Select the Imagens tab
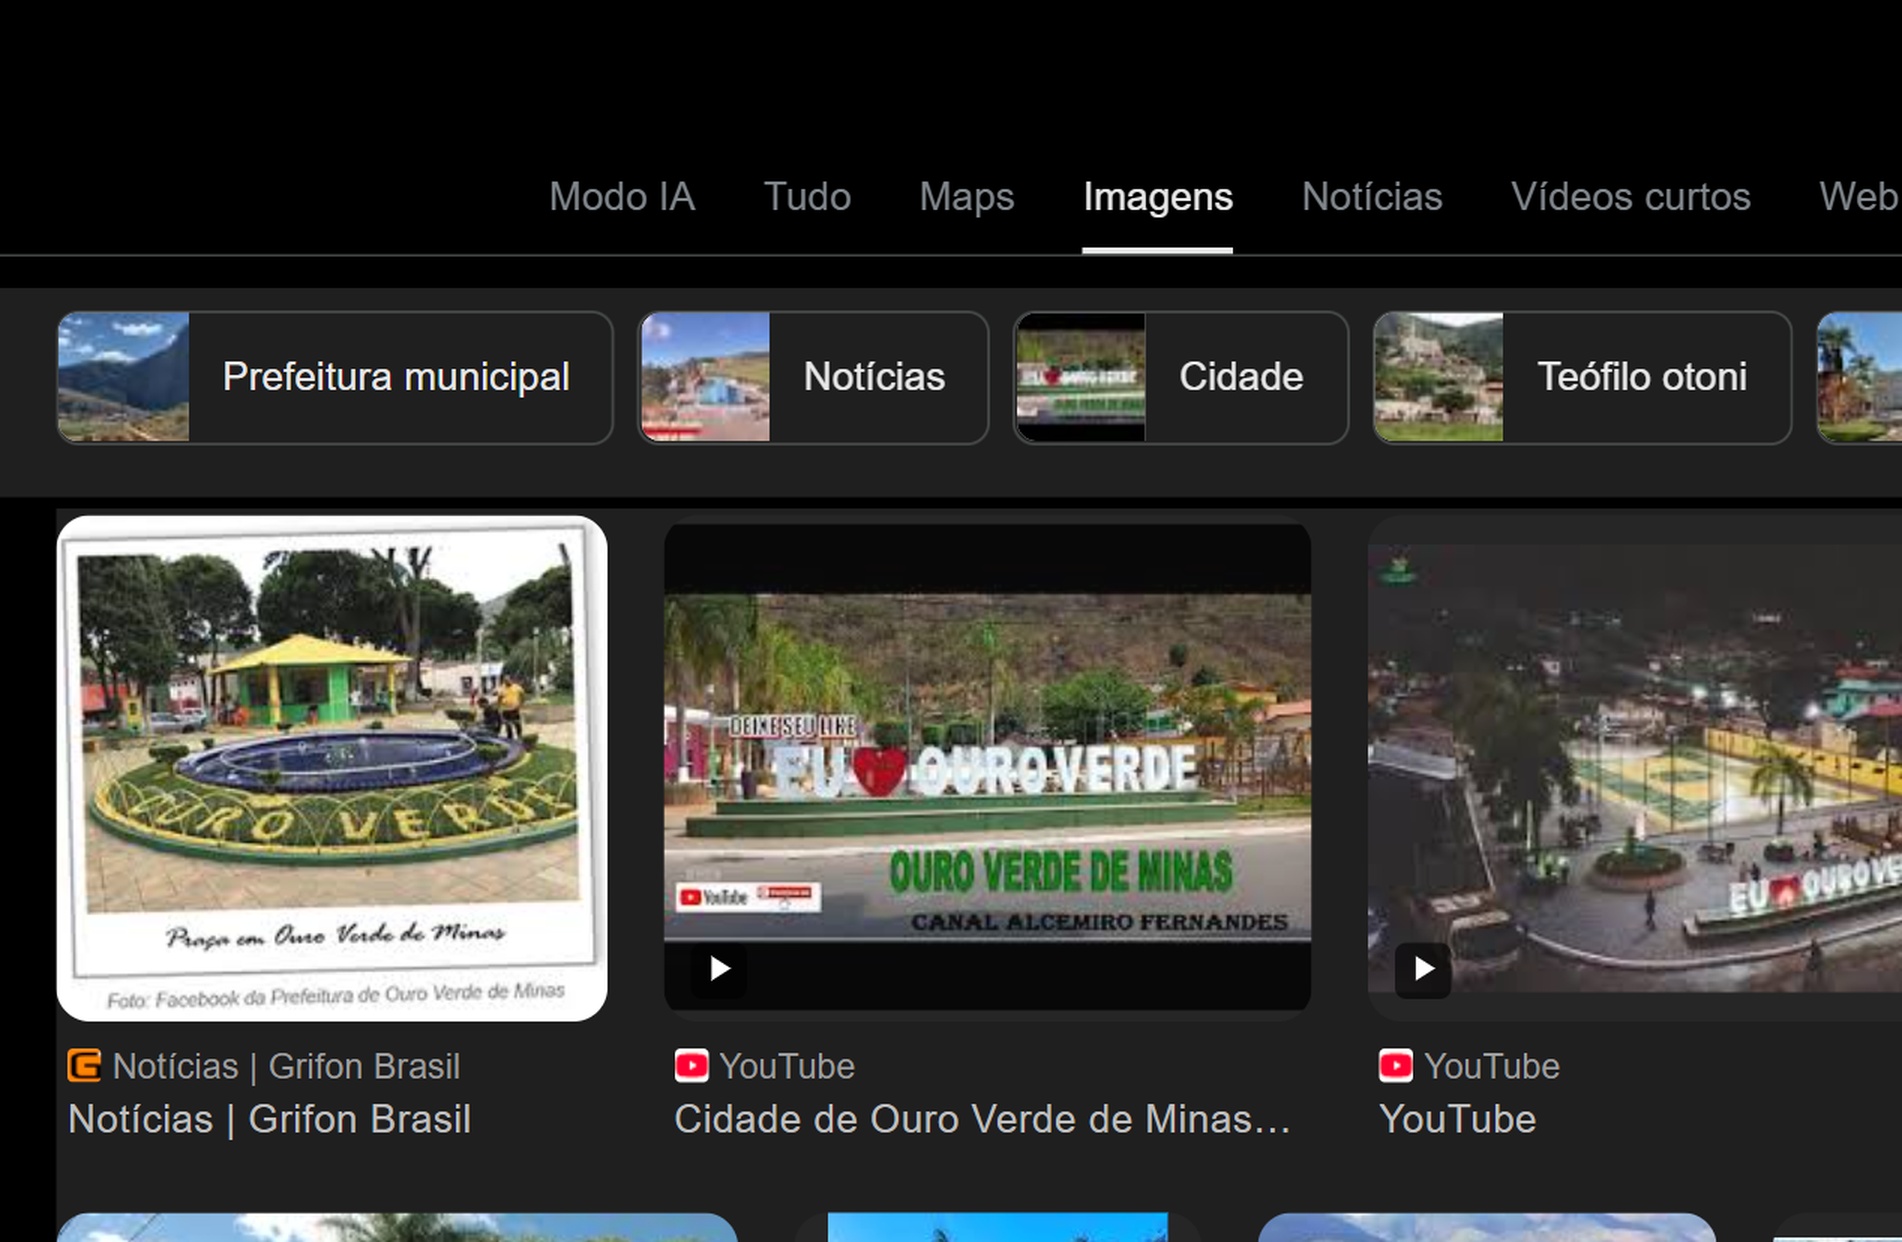The height and width of the screenshot is (1242, 1902). click(1157, 197)
